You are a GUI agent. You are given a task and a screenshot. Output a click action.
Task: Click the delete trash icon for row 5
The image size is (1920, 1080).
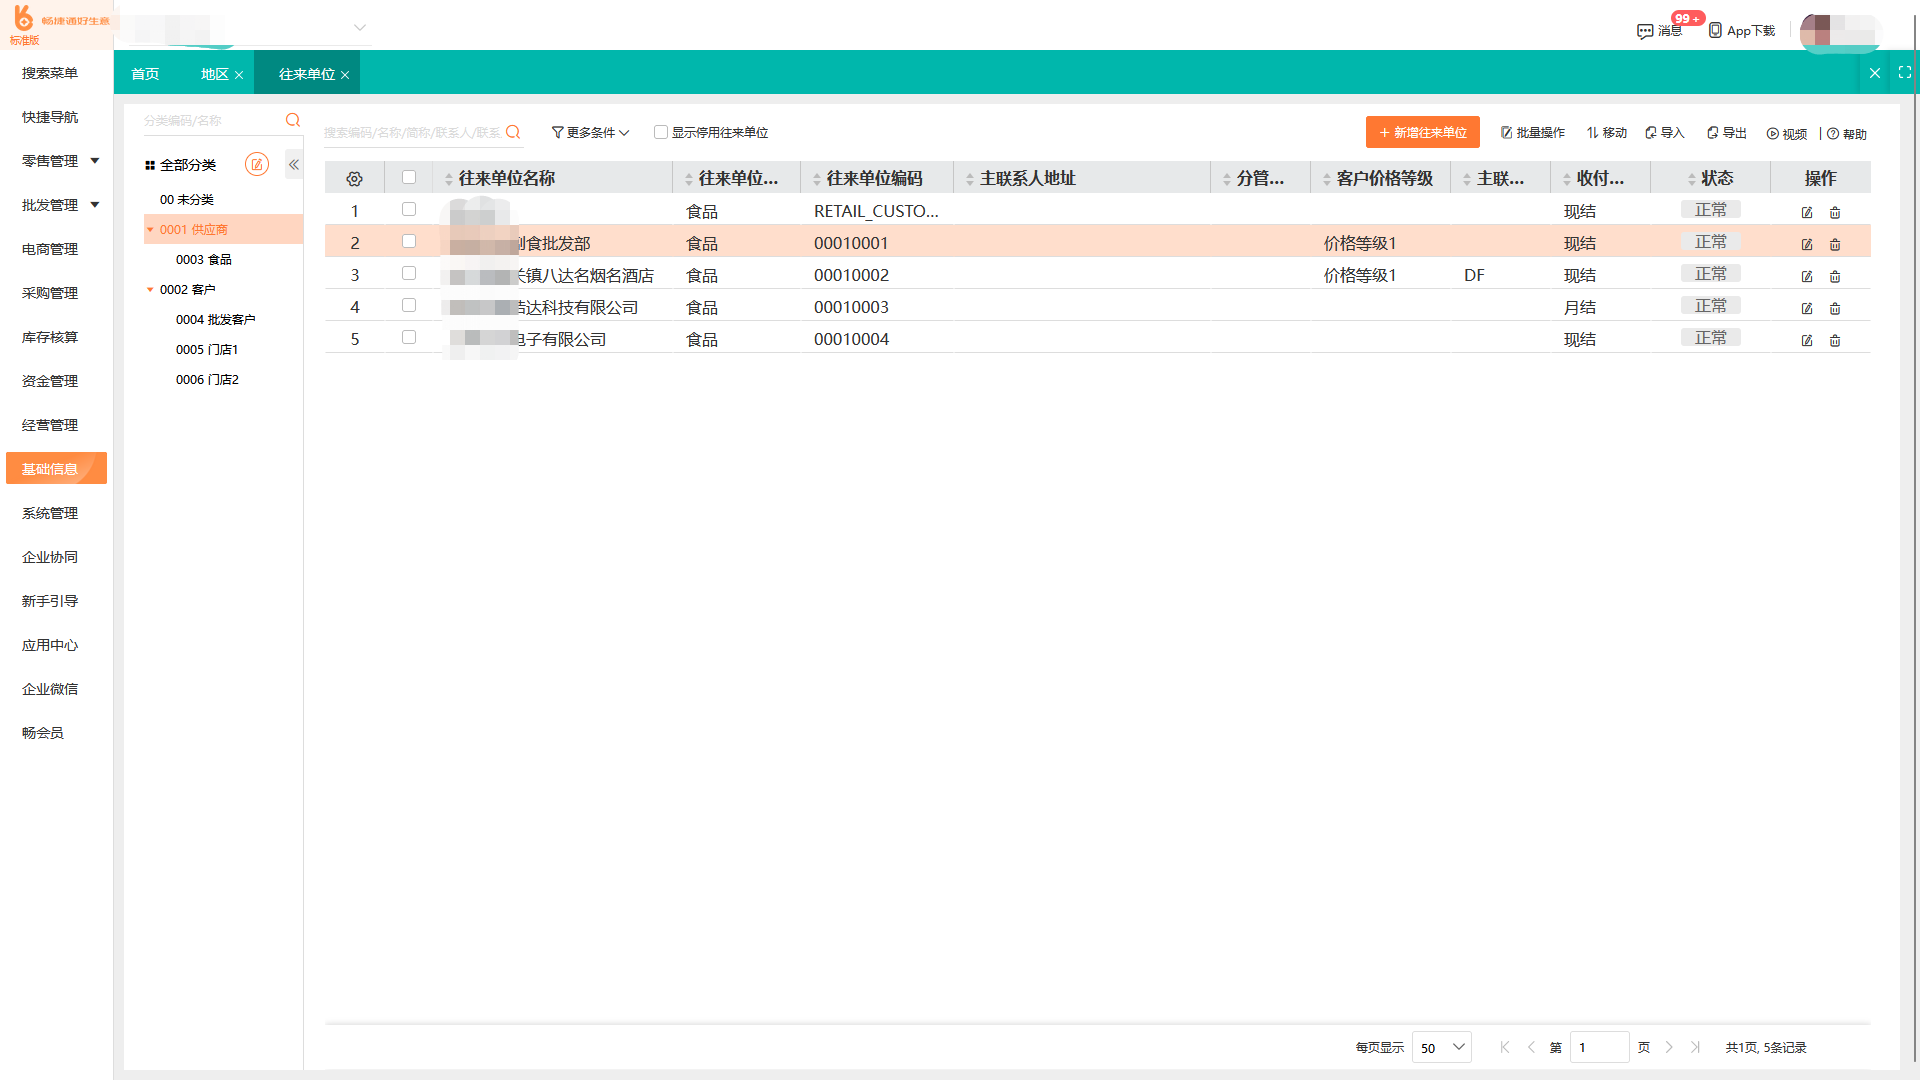[1834, 340]
